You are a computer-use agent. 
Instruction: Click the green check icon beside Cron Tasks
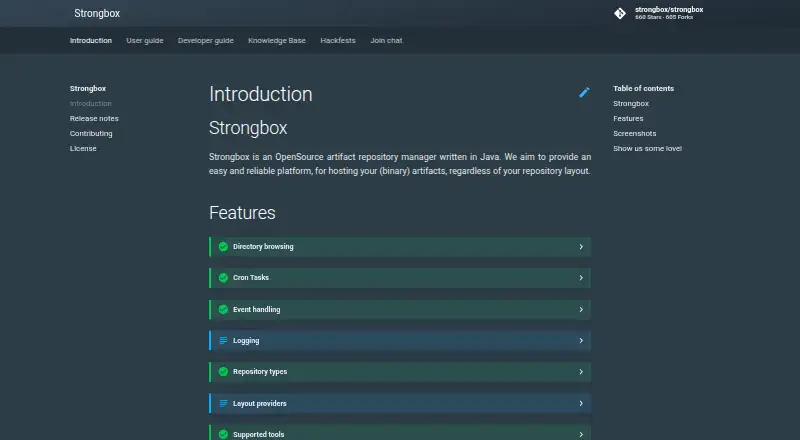tap(223, 278)
